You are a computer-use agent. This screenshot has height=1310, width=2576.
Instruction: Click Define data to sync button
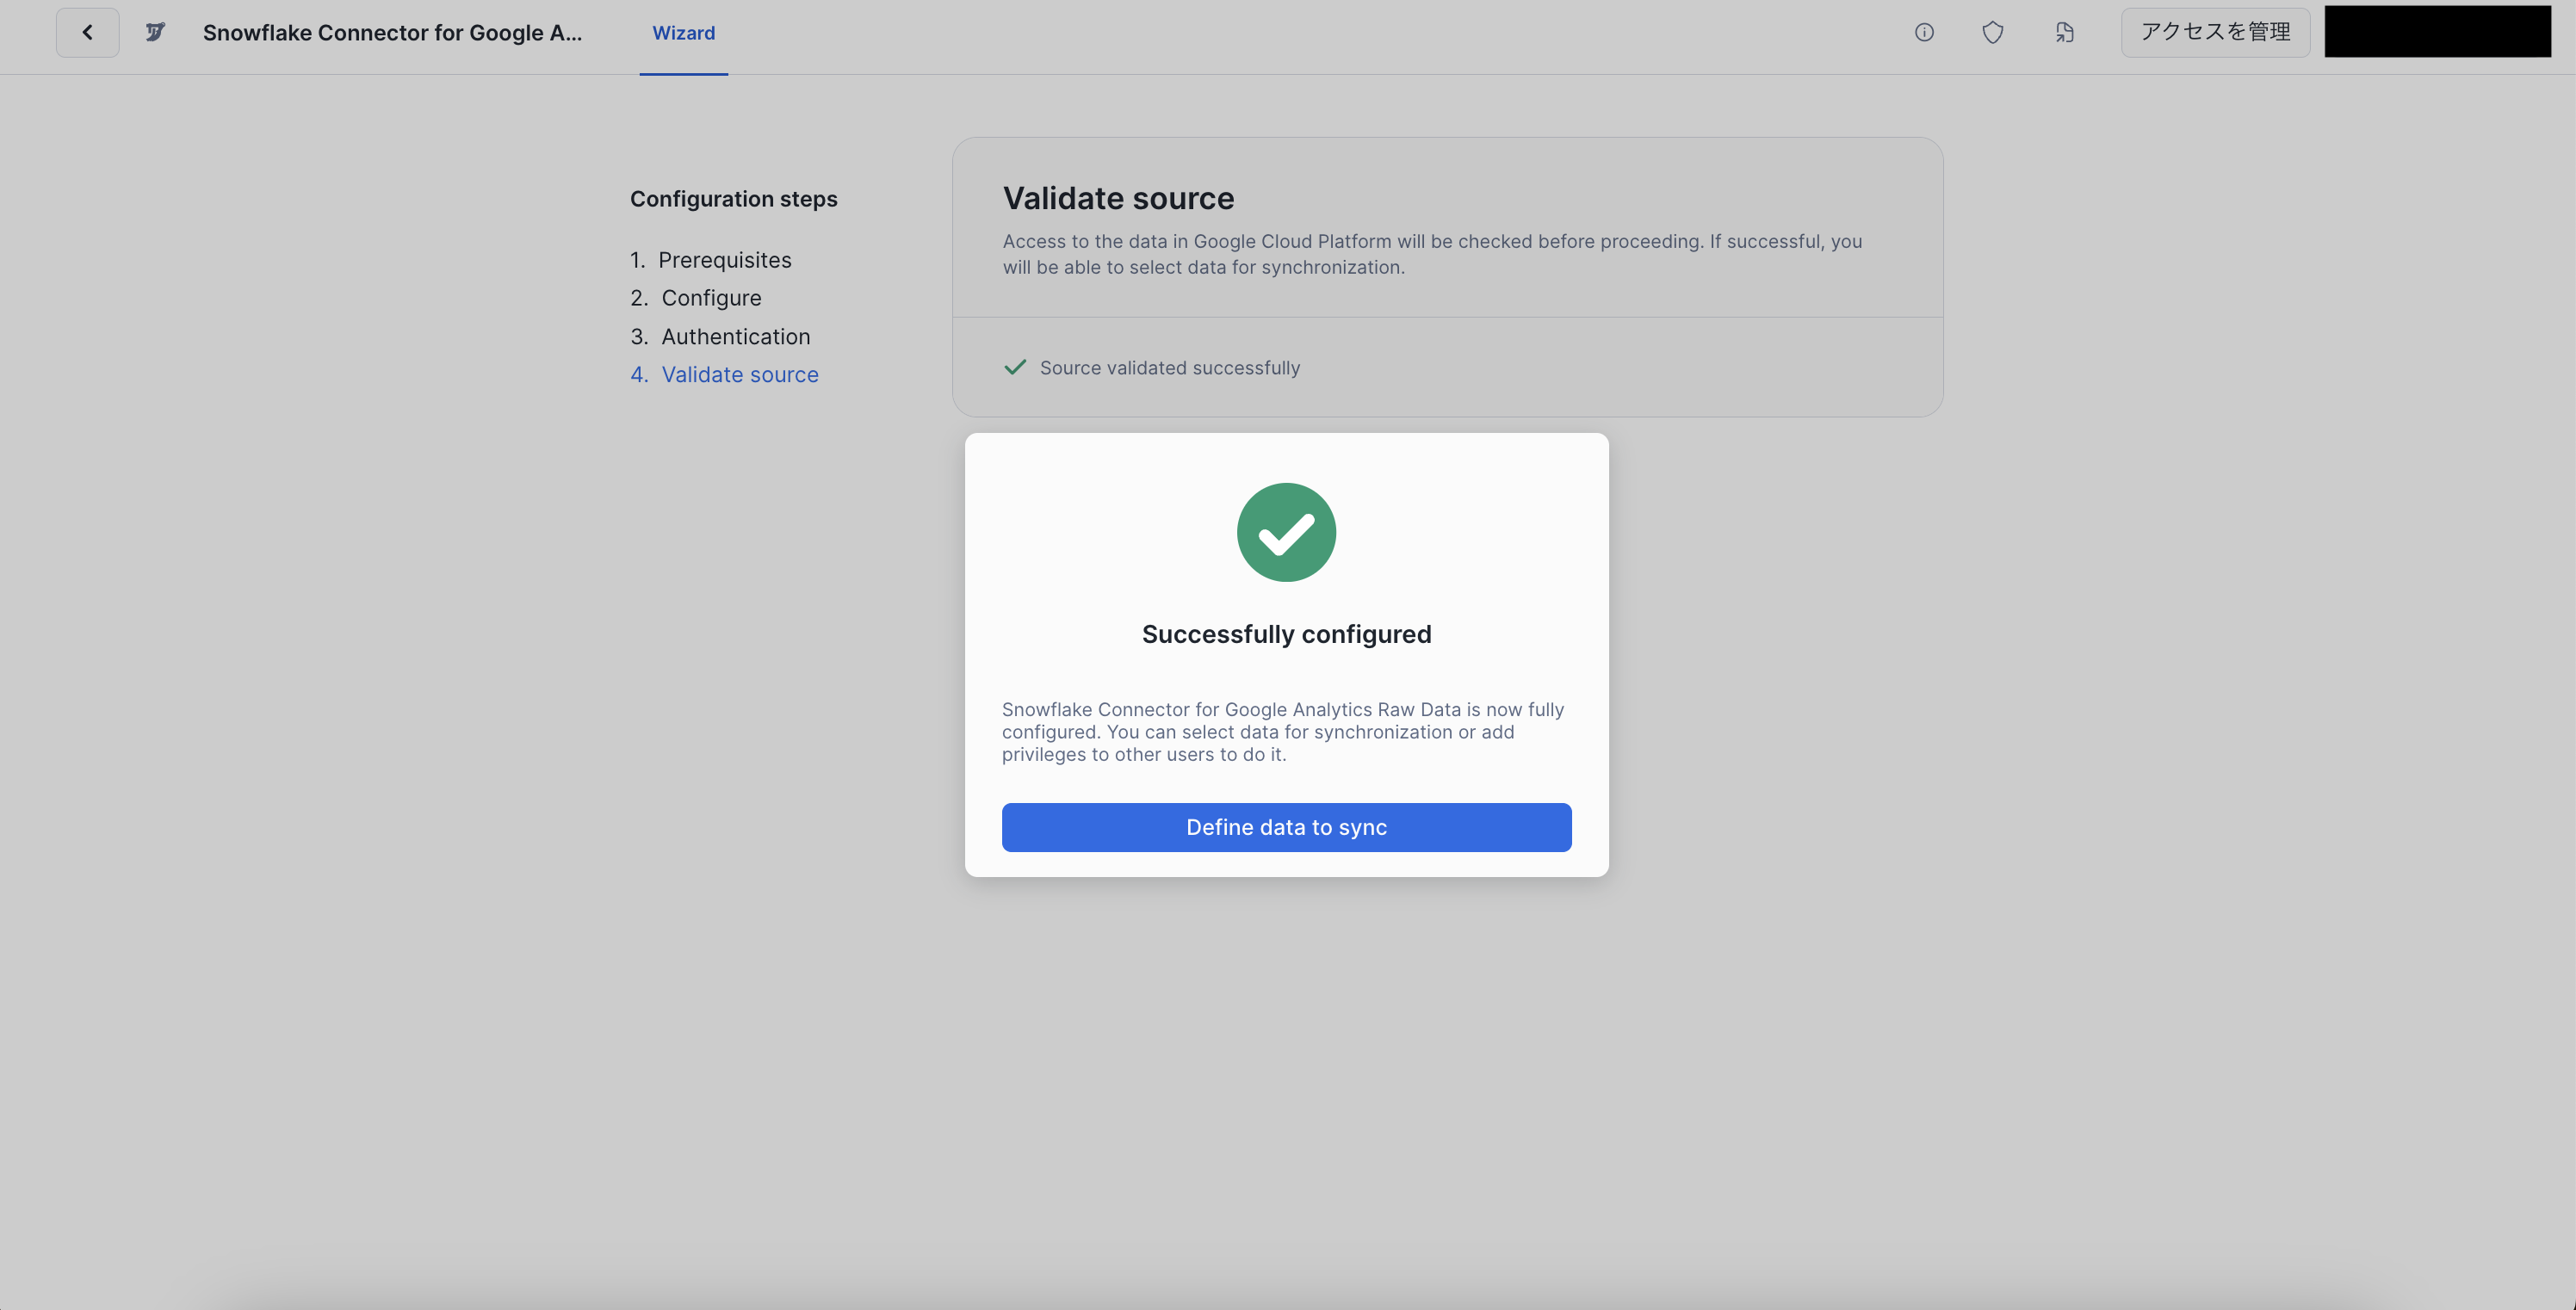[1286, 827]
